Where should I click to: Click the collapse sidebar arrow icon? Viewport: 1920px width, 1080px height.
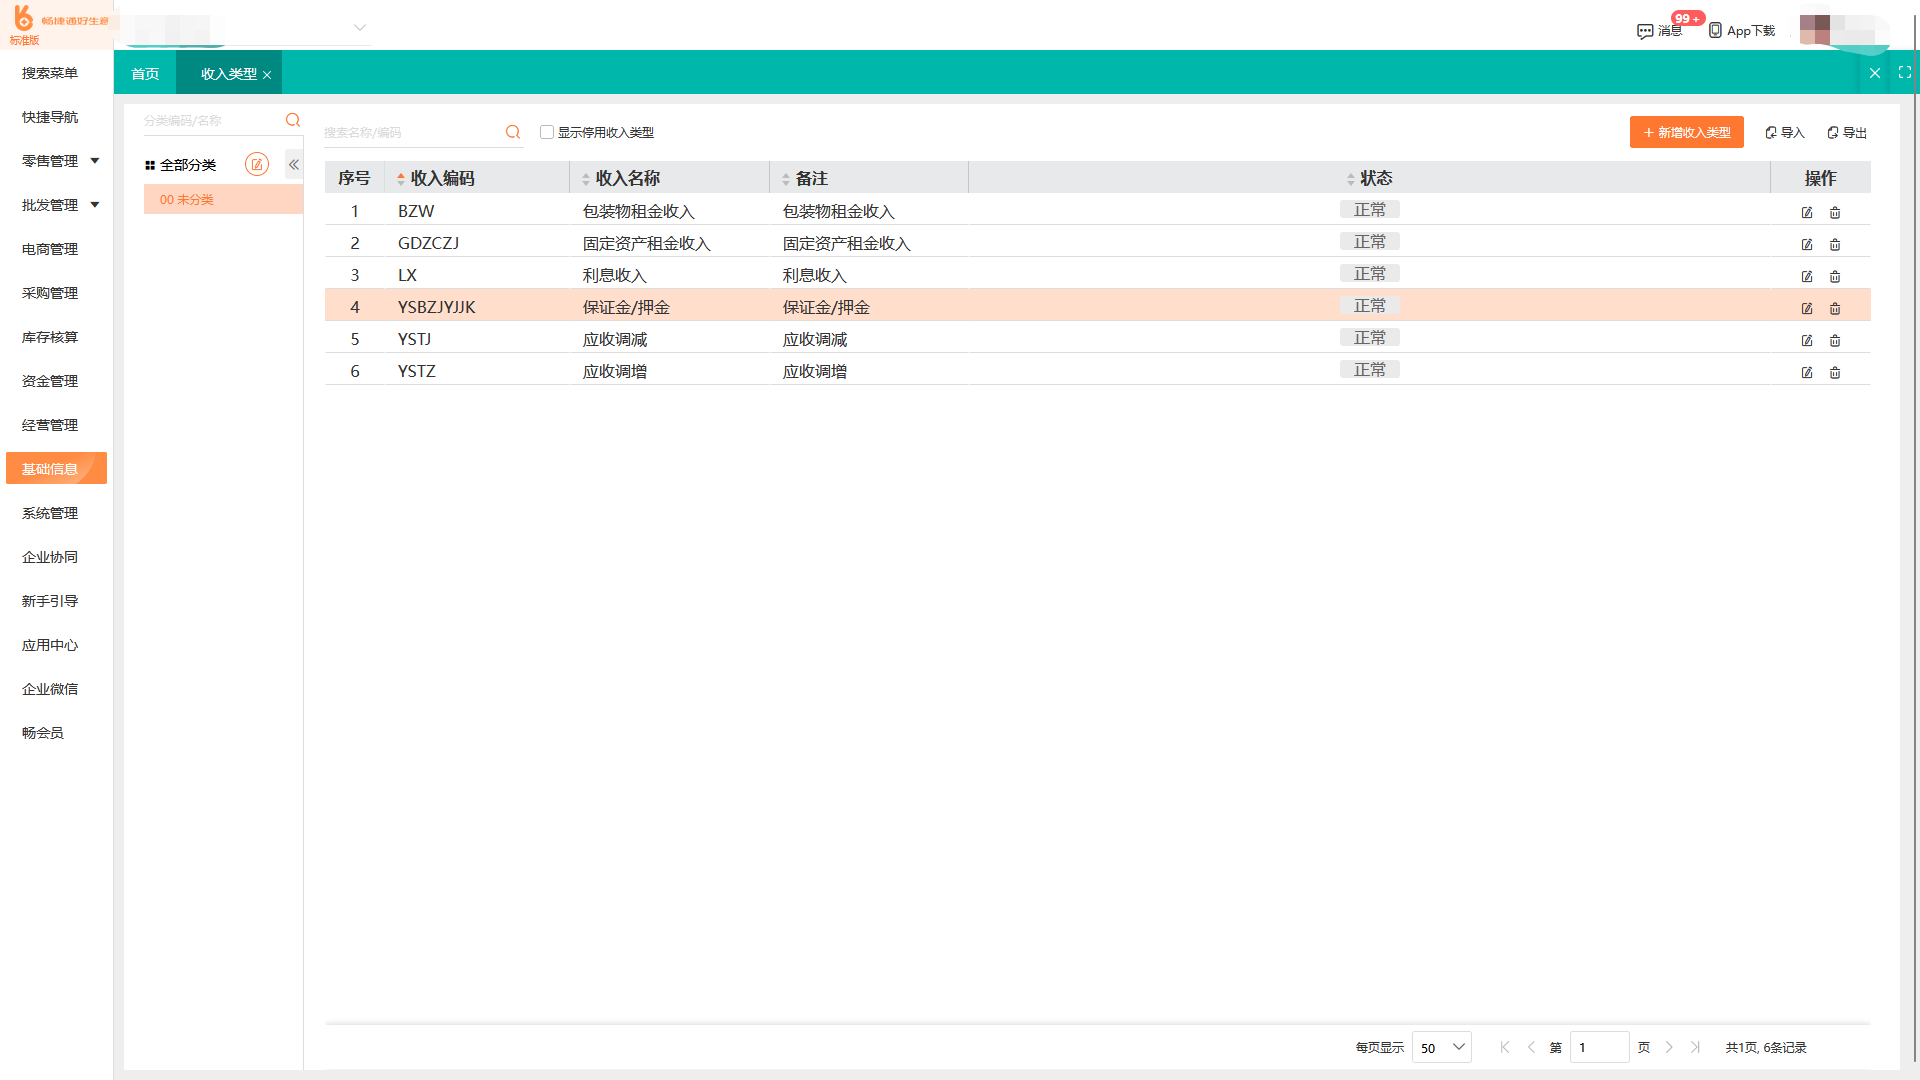pyautogui.click(x=293, y=164)
